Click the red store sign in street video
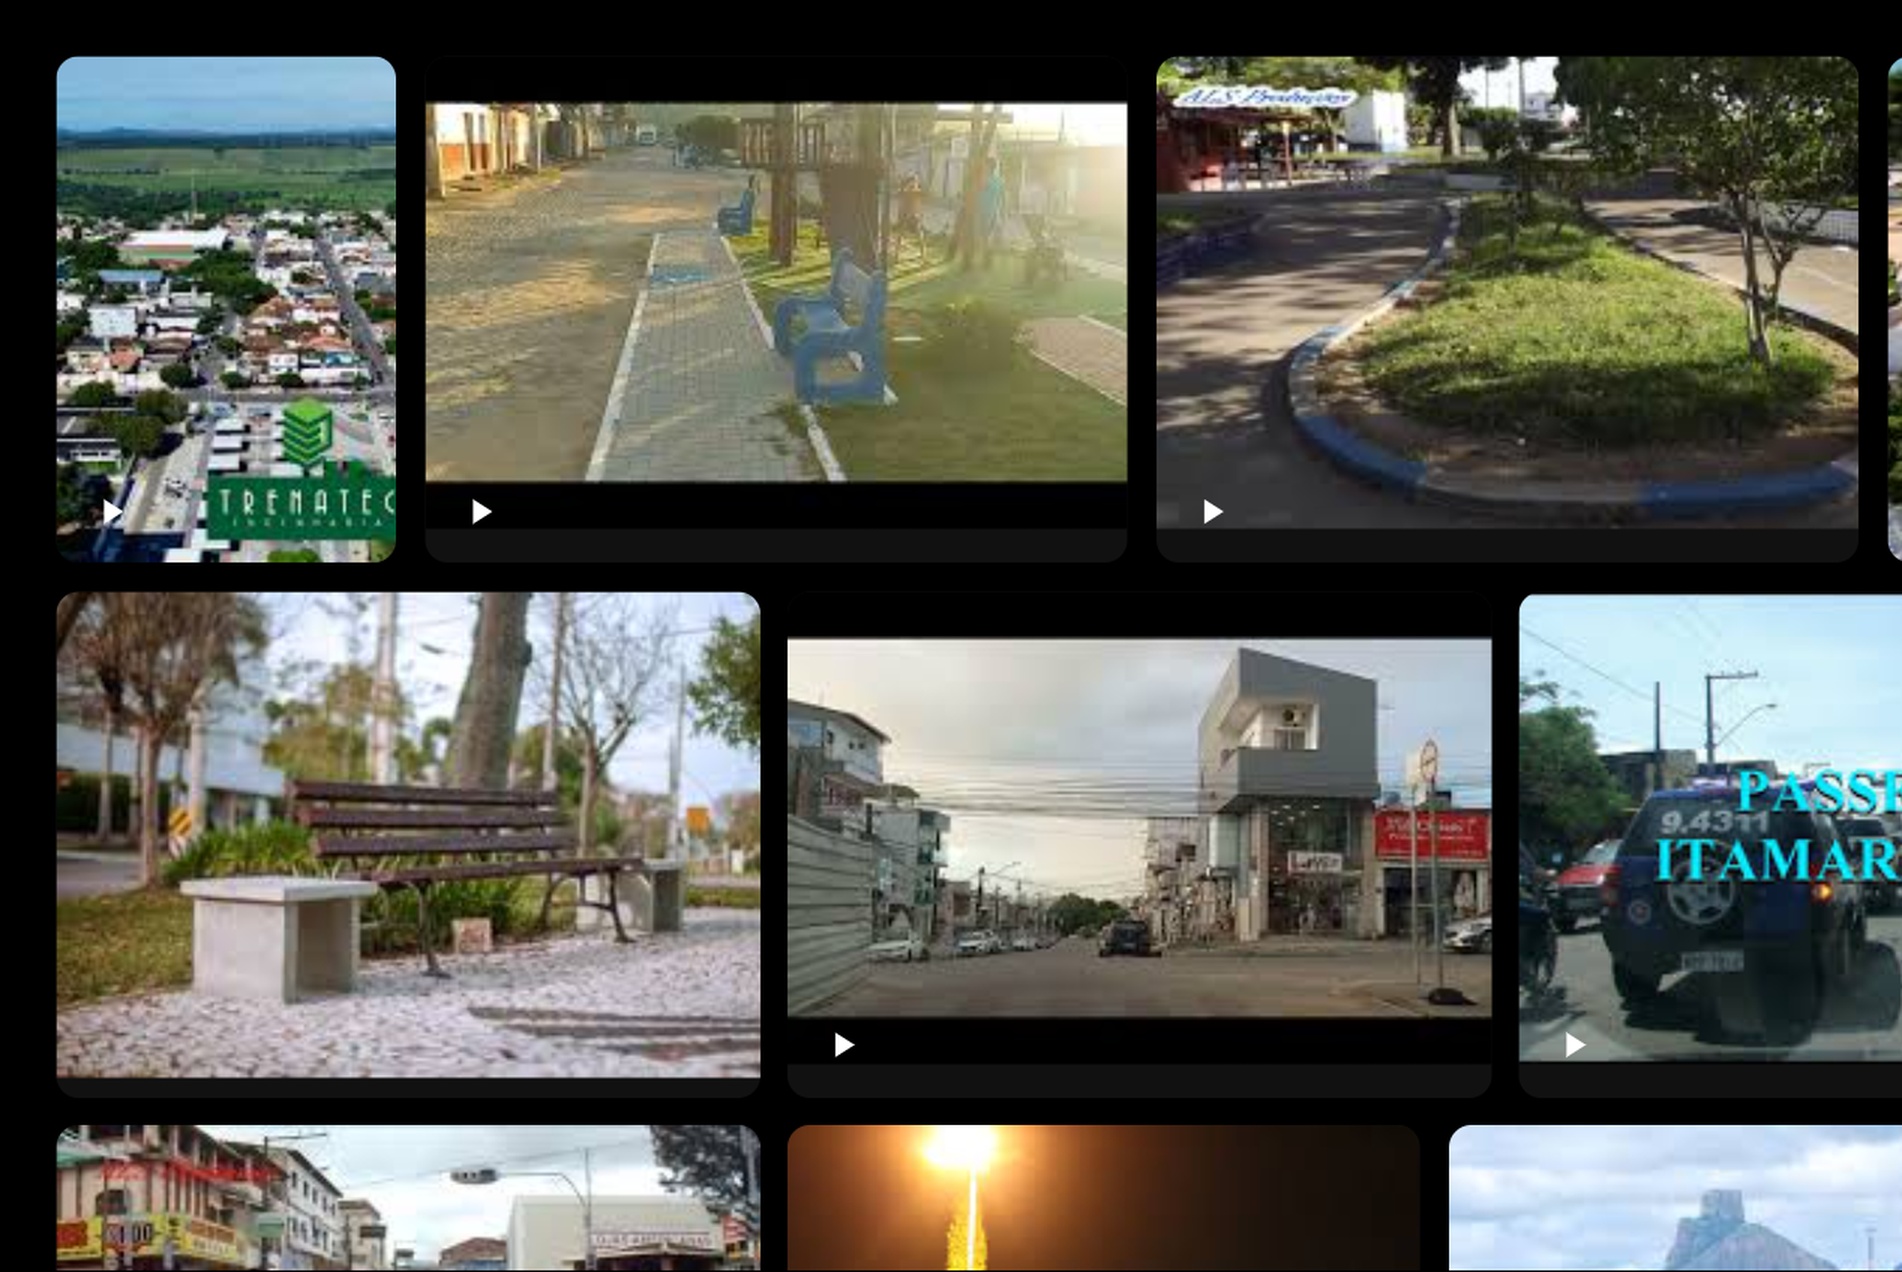The image size is (1902, 1272). (x=1430, y=836)
